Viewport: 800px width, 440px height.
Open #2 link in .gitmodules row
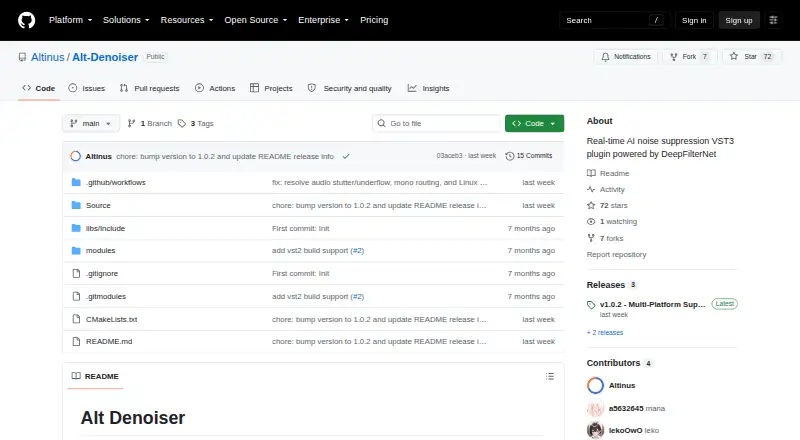coord(357,297)
